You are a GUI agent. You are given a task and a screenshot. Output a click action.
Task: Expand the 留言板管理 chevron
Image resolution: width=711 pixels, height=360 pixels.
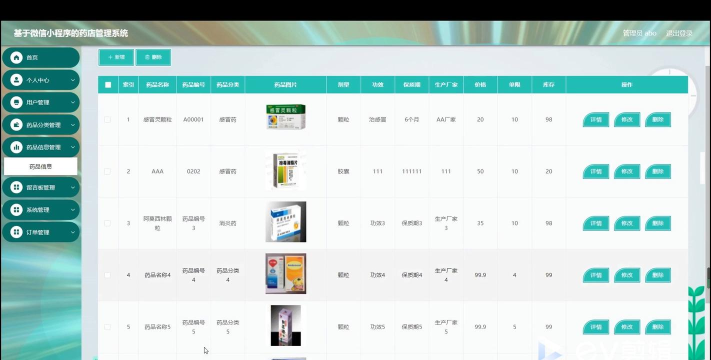[x=73, y=187]
